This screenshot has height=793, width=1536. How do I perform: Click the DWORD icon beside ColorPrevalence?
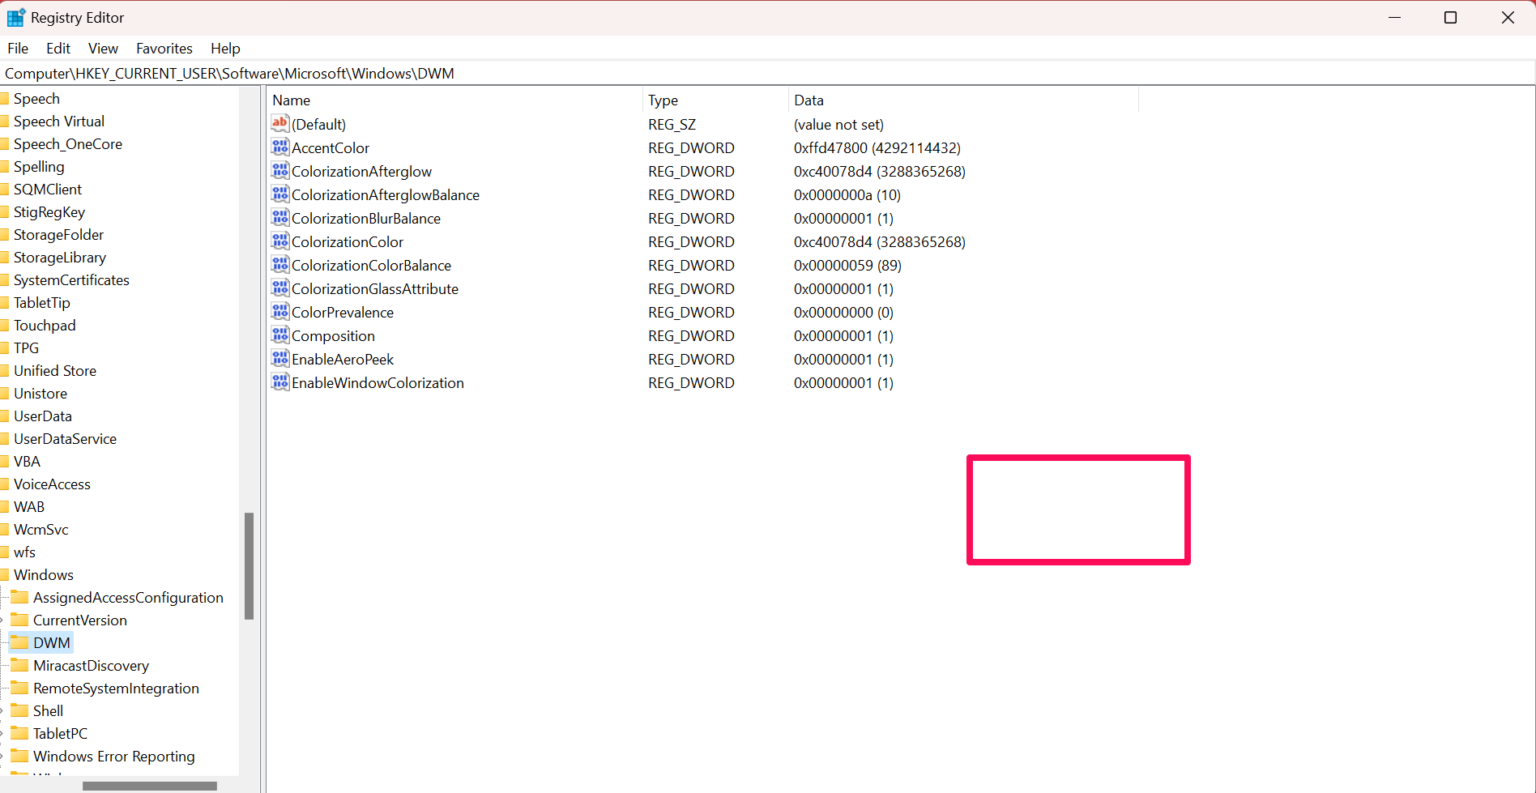(x=280, y=312)
